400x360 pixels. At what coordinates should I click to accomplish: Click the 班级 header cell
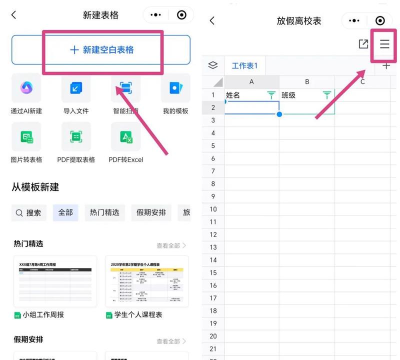point(307,95)
